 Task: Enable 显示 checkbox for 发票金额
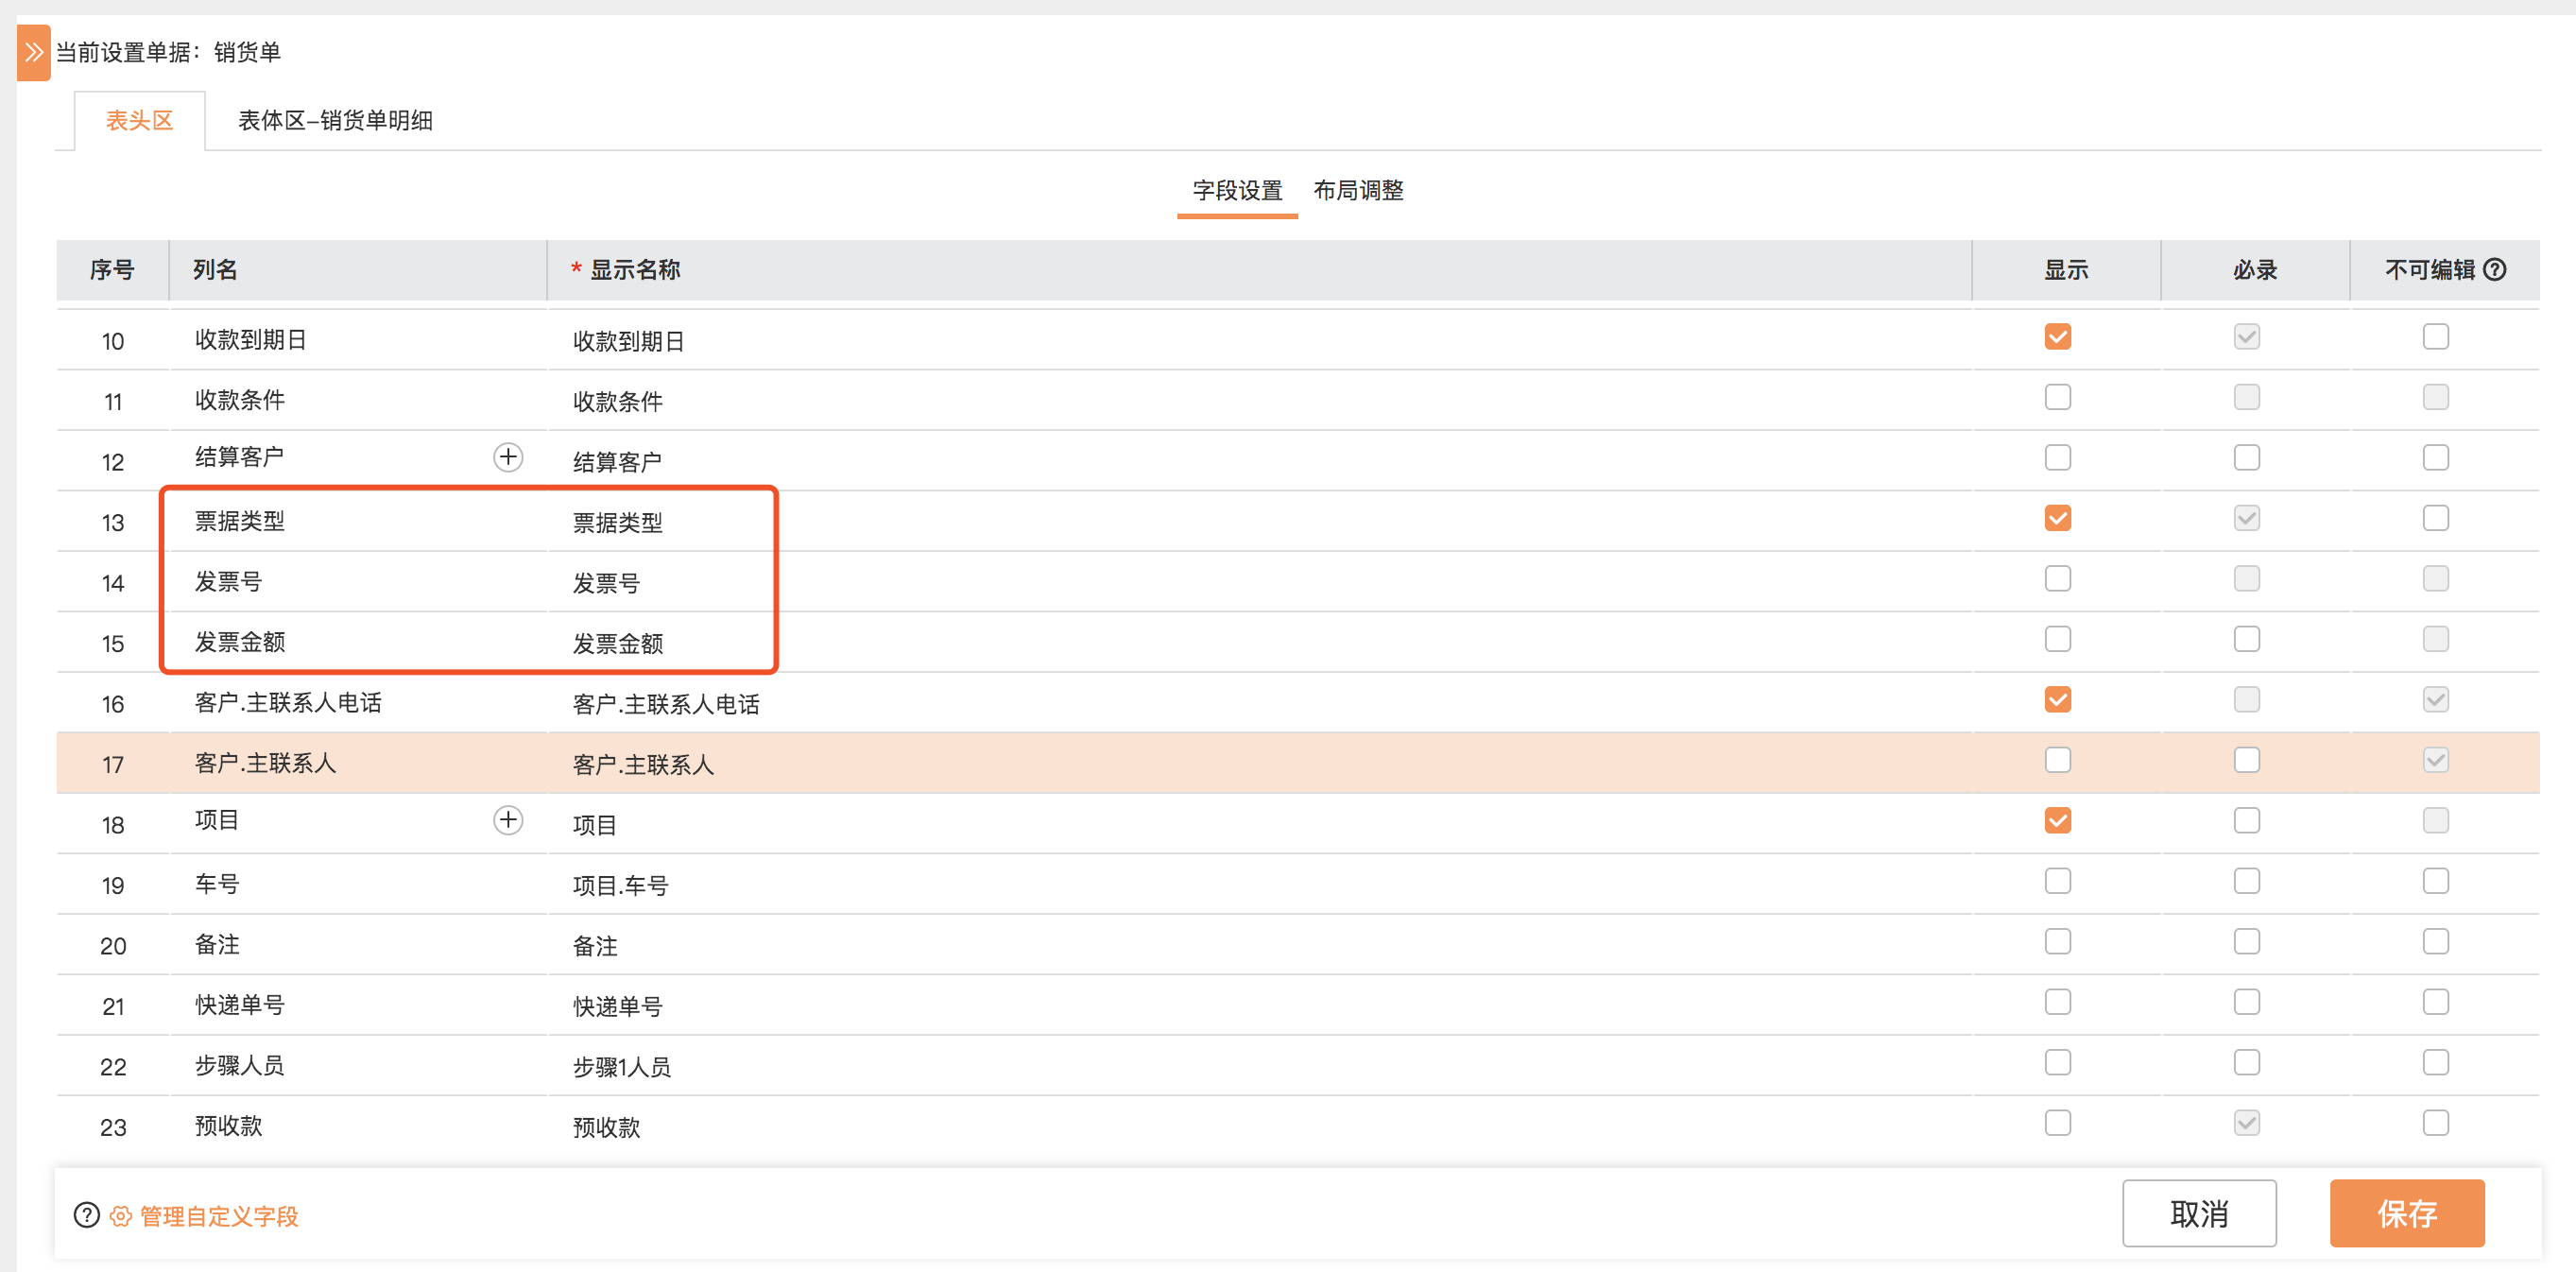click(2058, 639)
